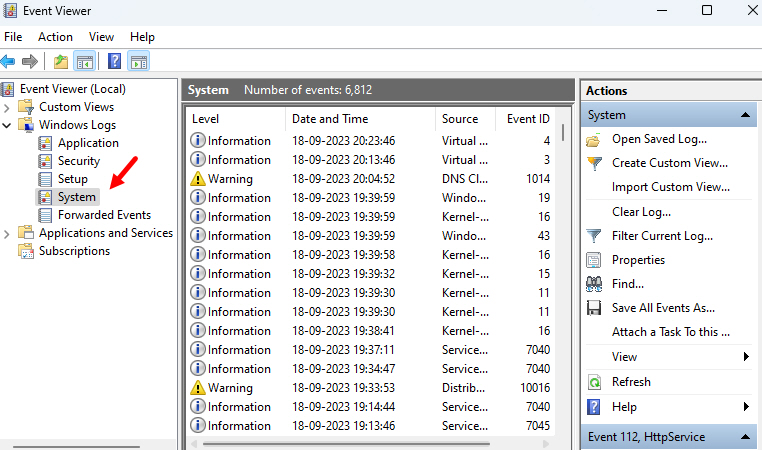Toggle the Show/Hide Console Tree icon

(85, 62)
